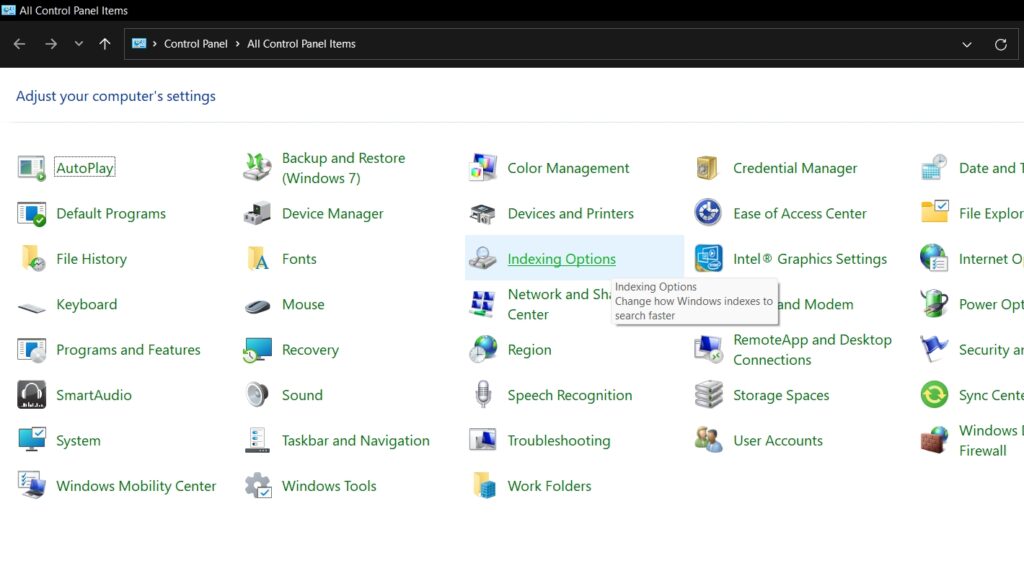The image size is (1024, 576).
Task: Open the Programs and Features icon
Action: pyautogui.click(x=31, y=350)
